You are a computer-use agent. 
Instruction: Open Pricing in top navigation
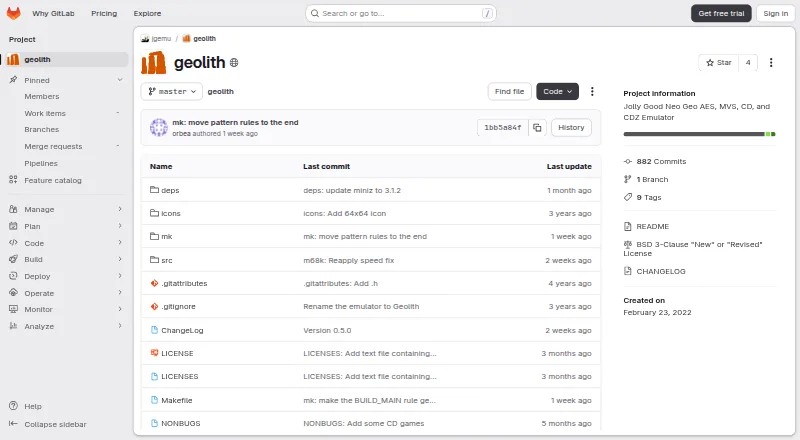tap(104, 13)
